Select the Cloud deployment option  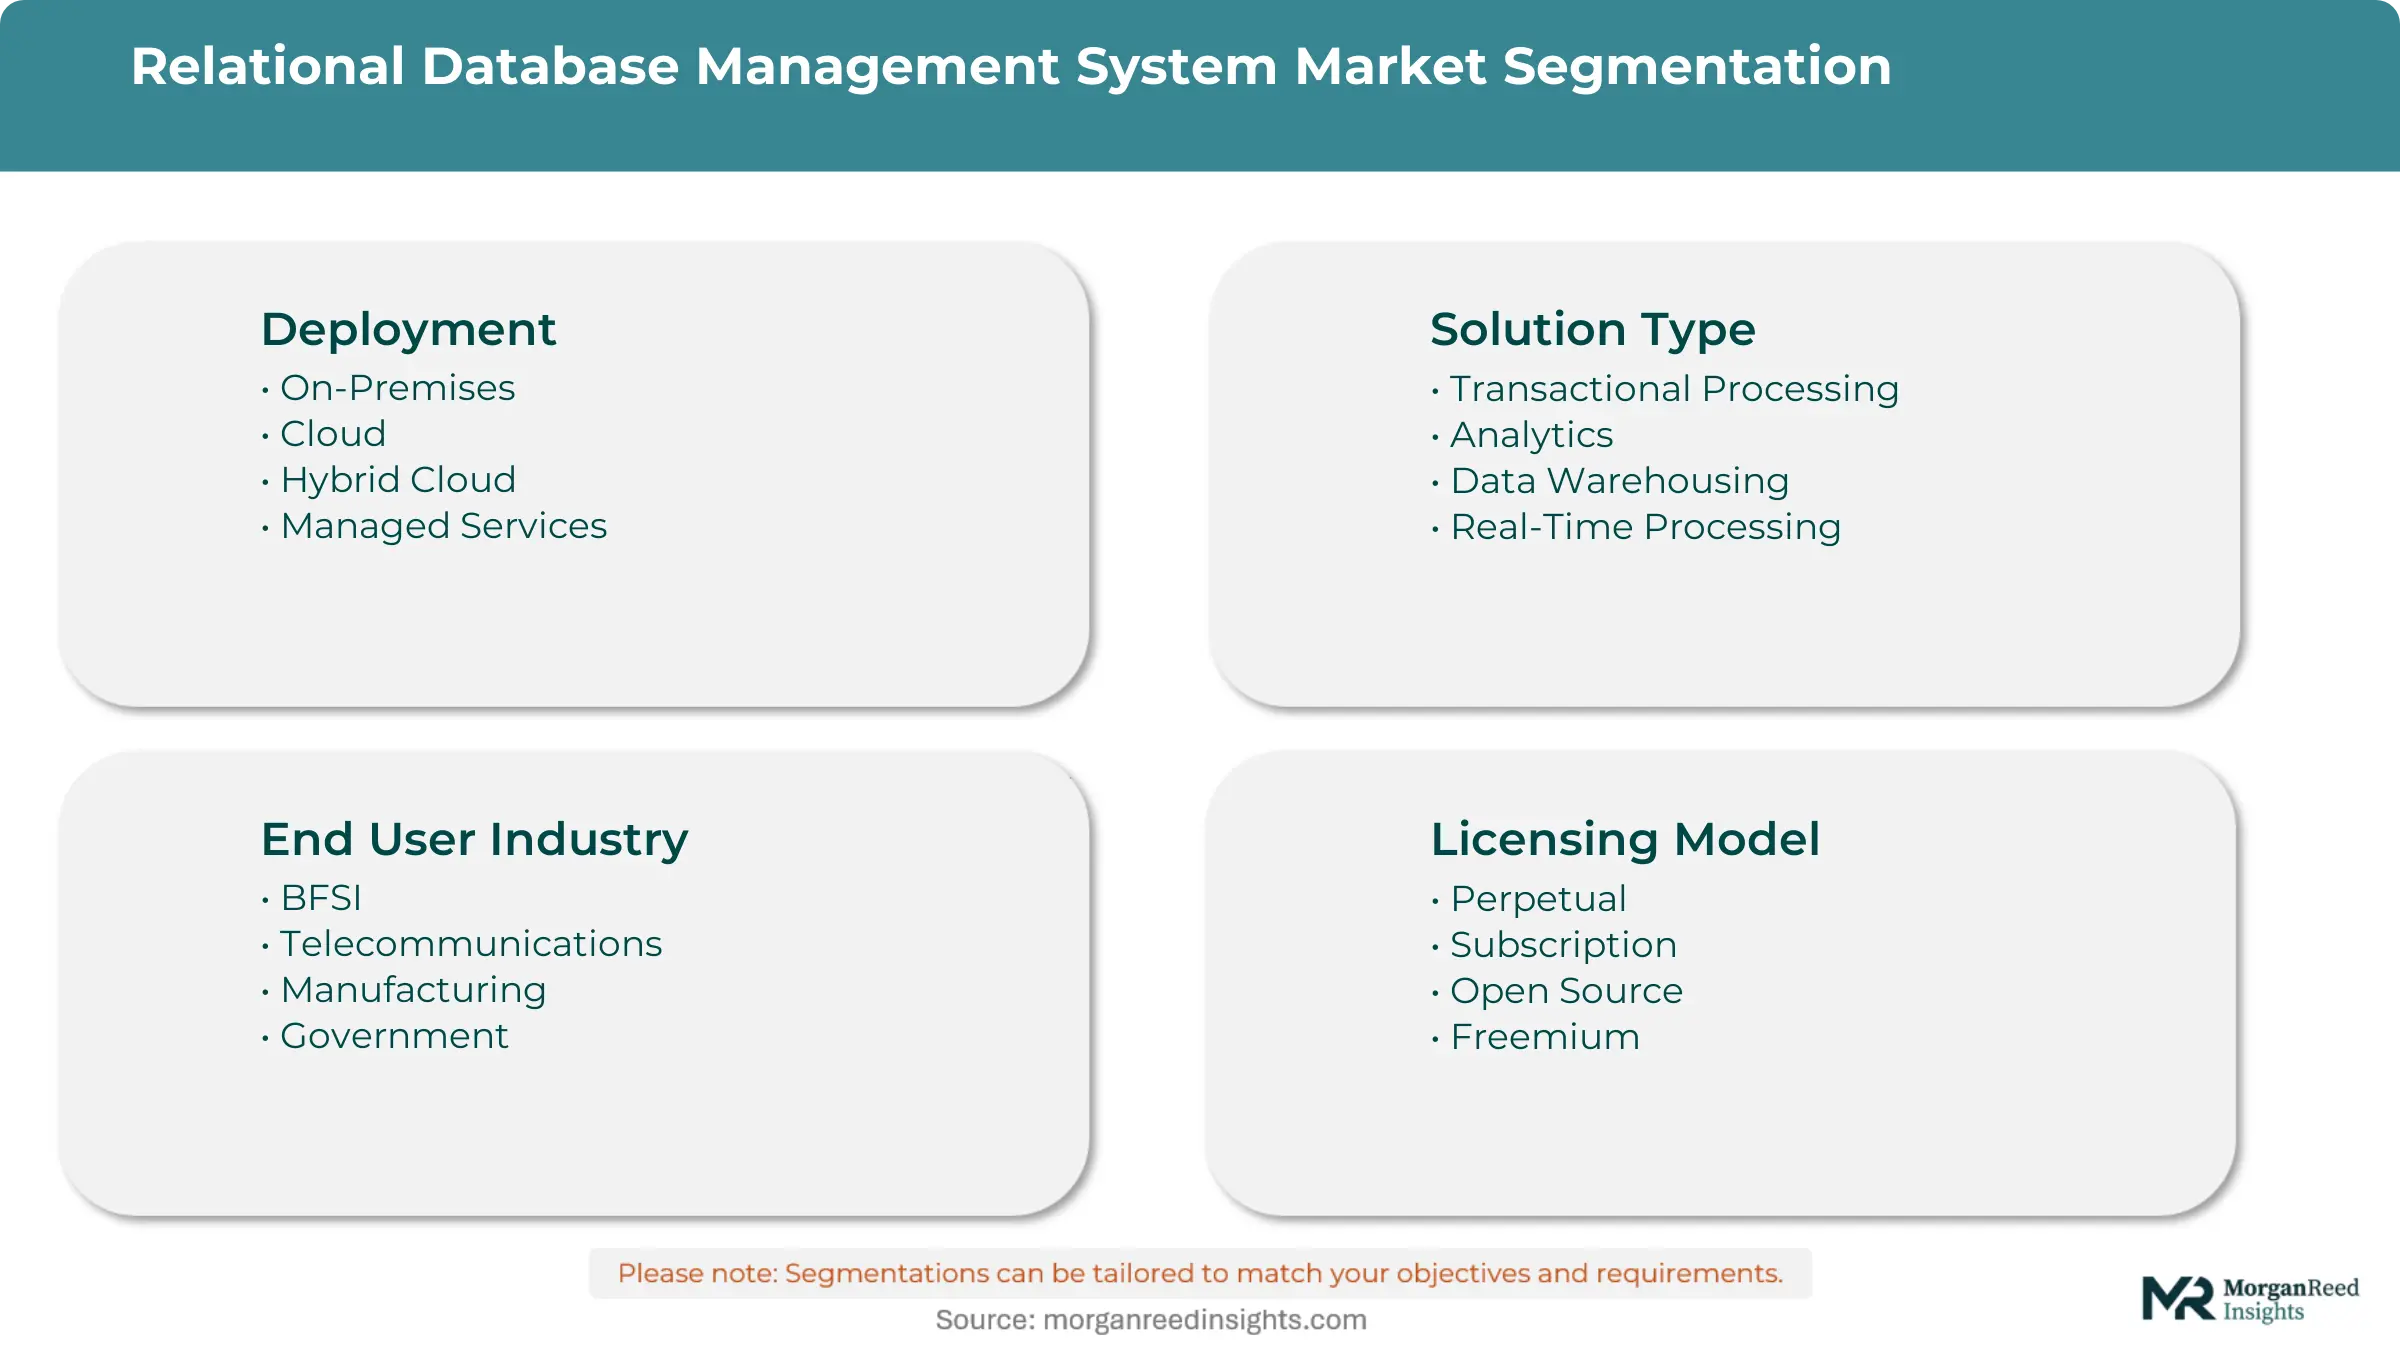334,434
